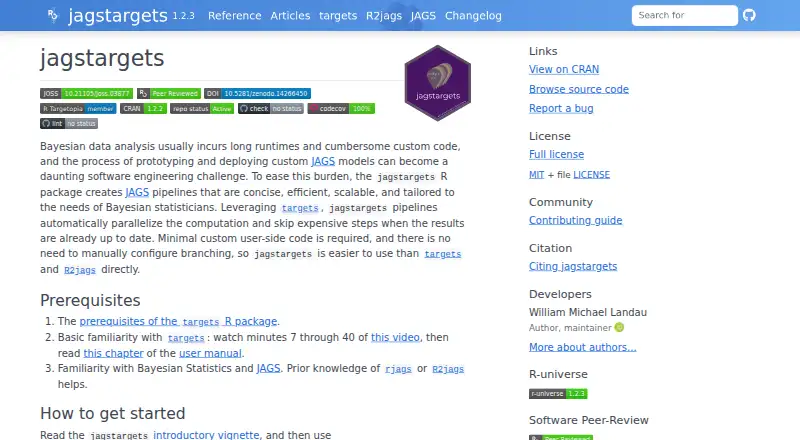Open the introductory vignette link

pos(206,435)
